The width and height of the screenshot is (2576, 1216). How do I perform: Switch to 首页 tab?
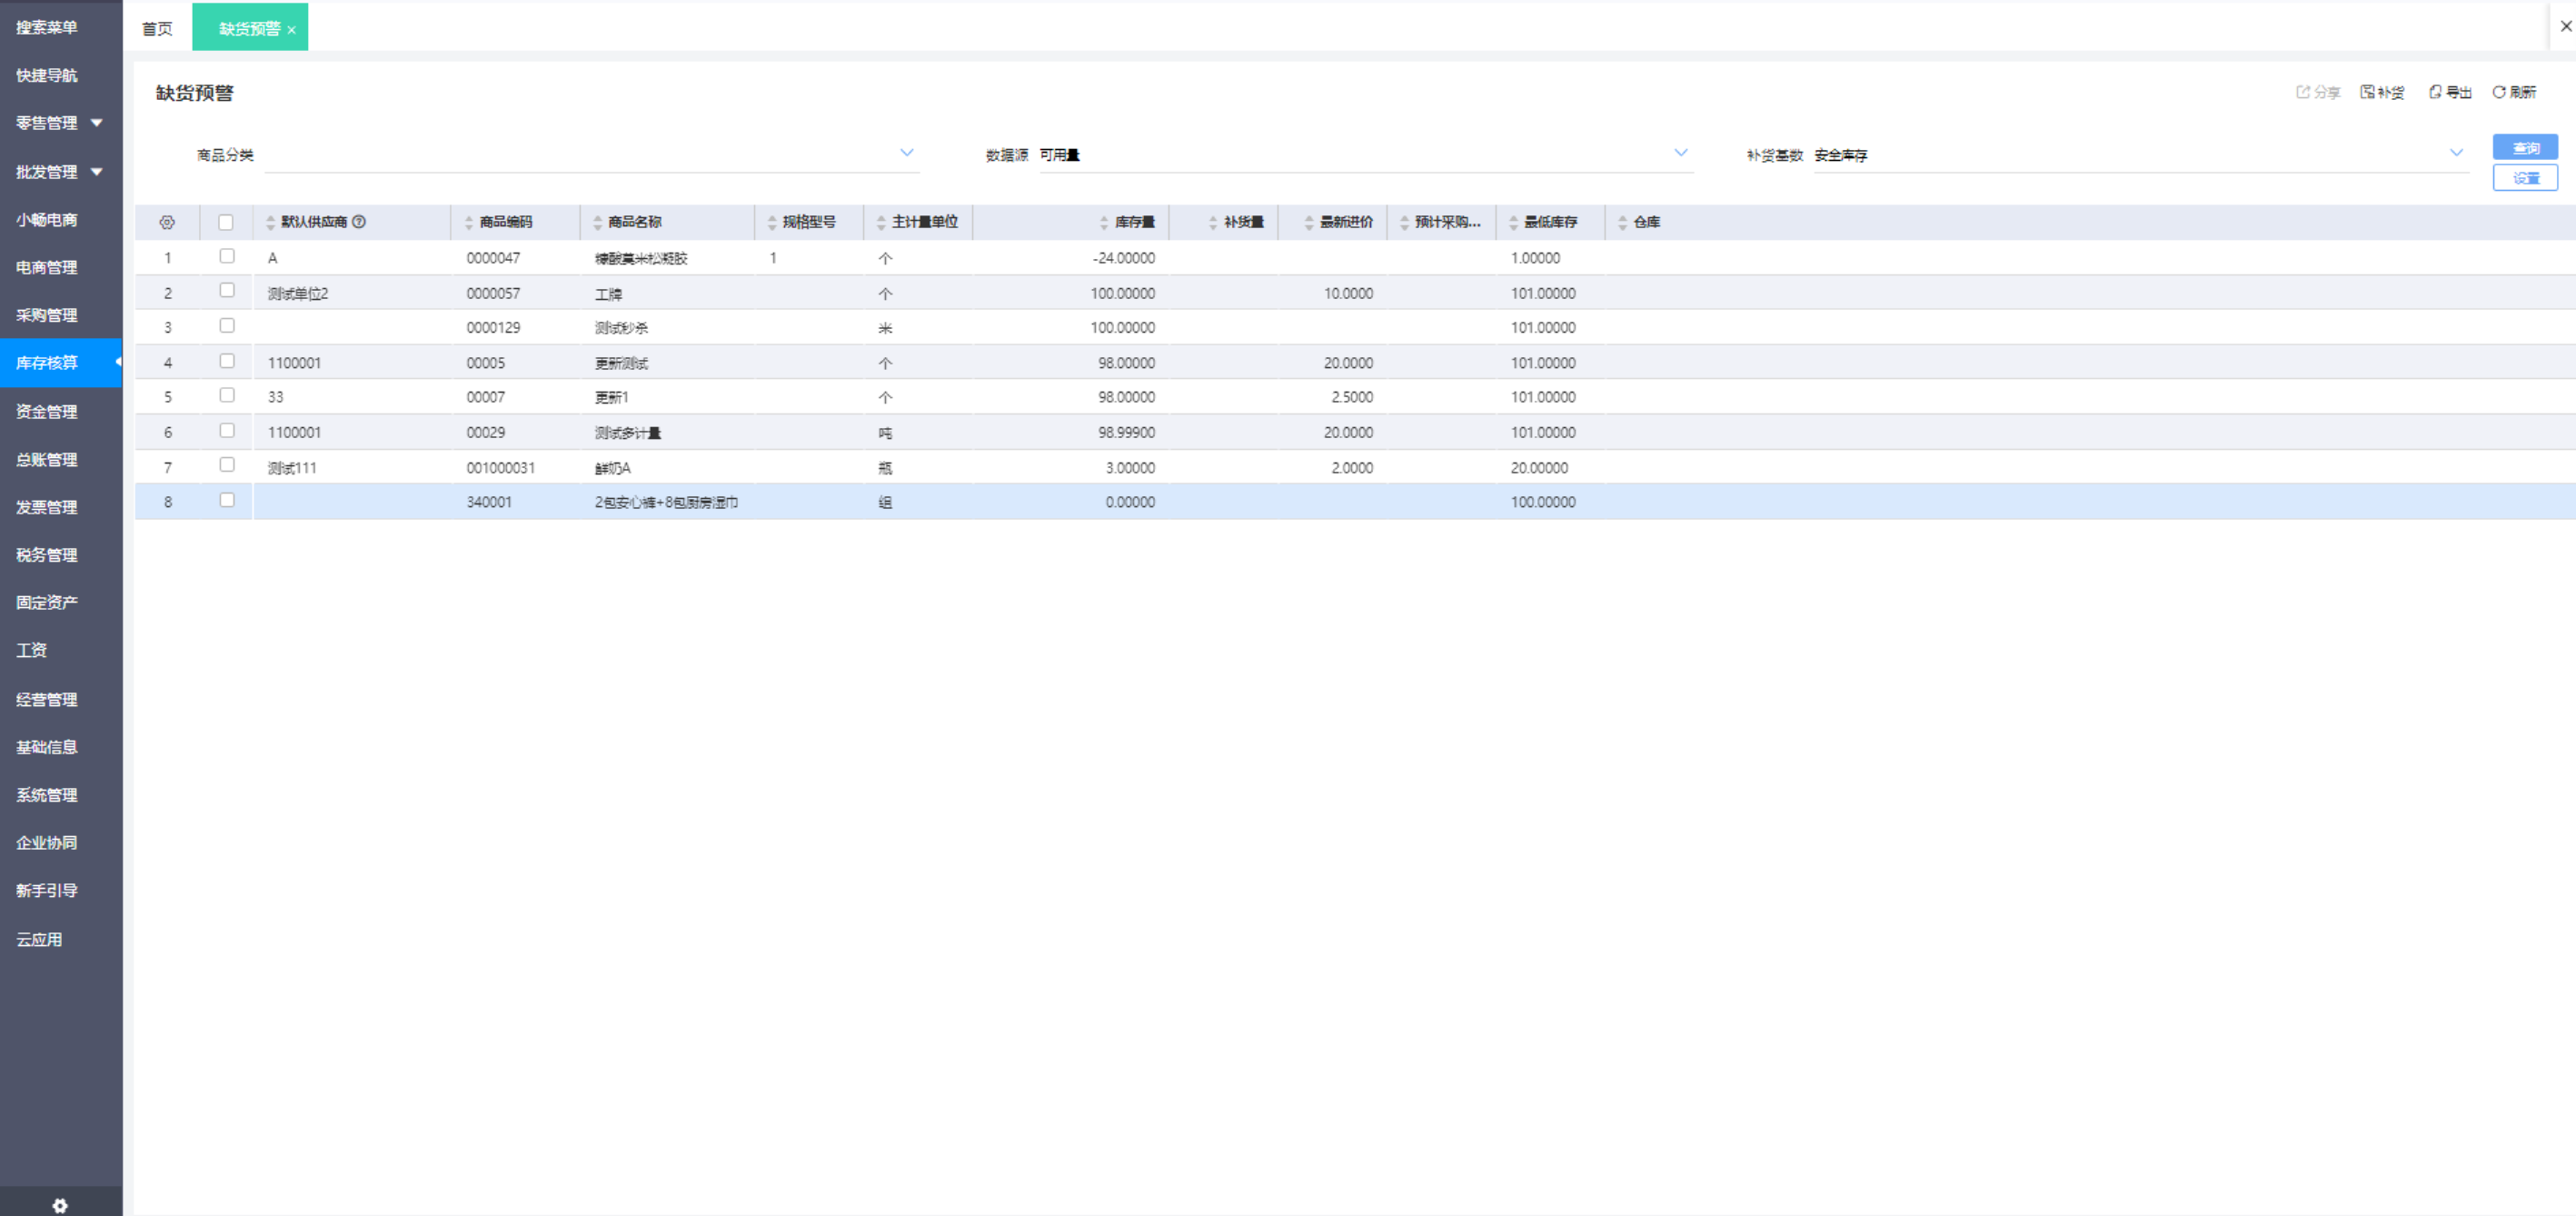coord(159,28)
